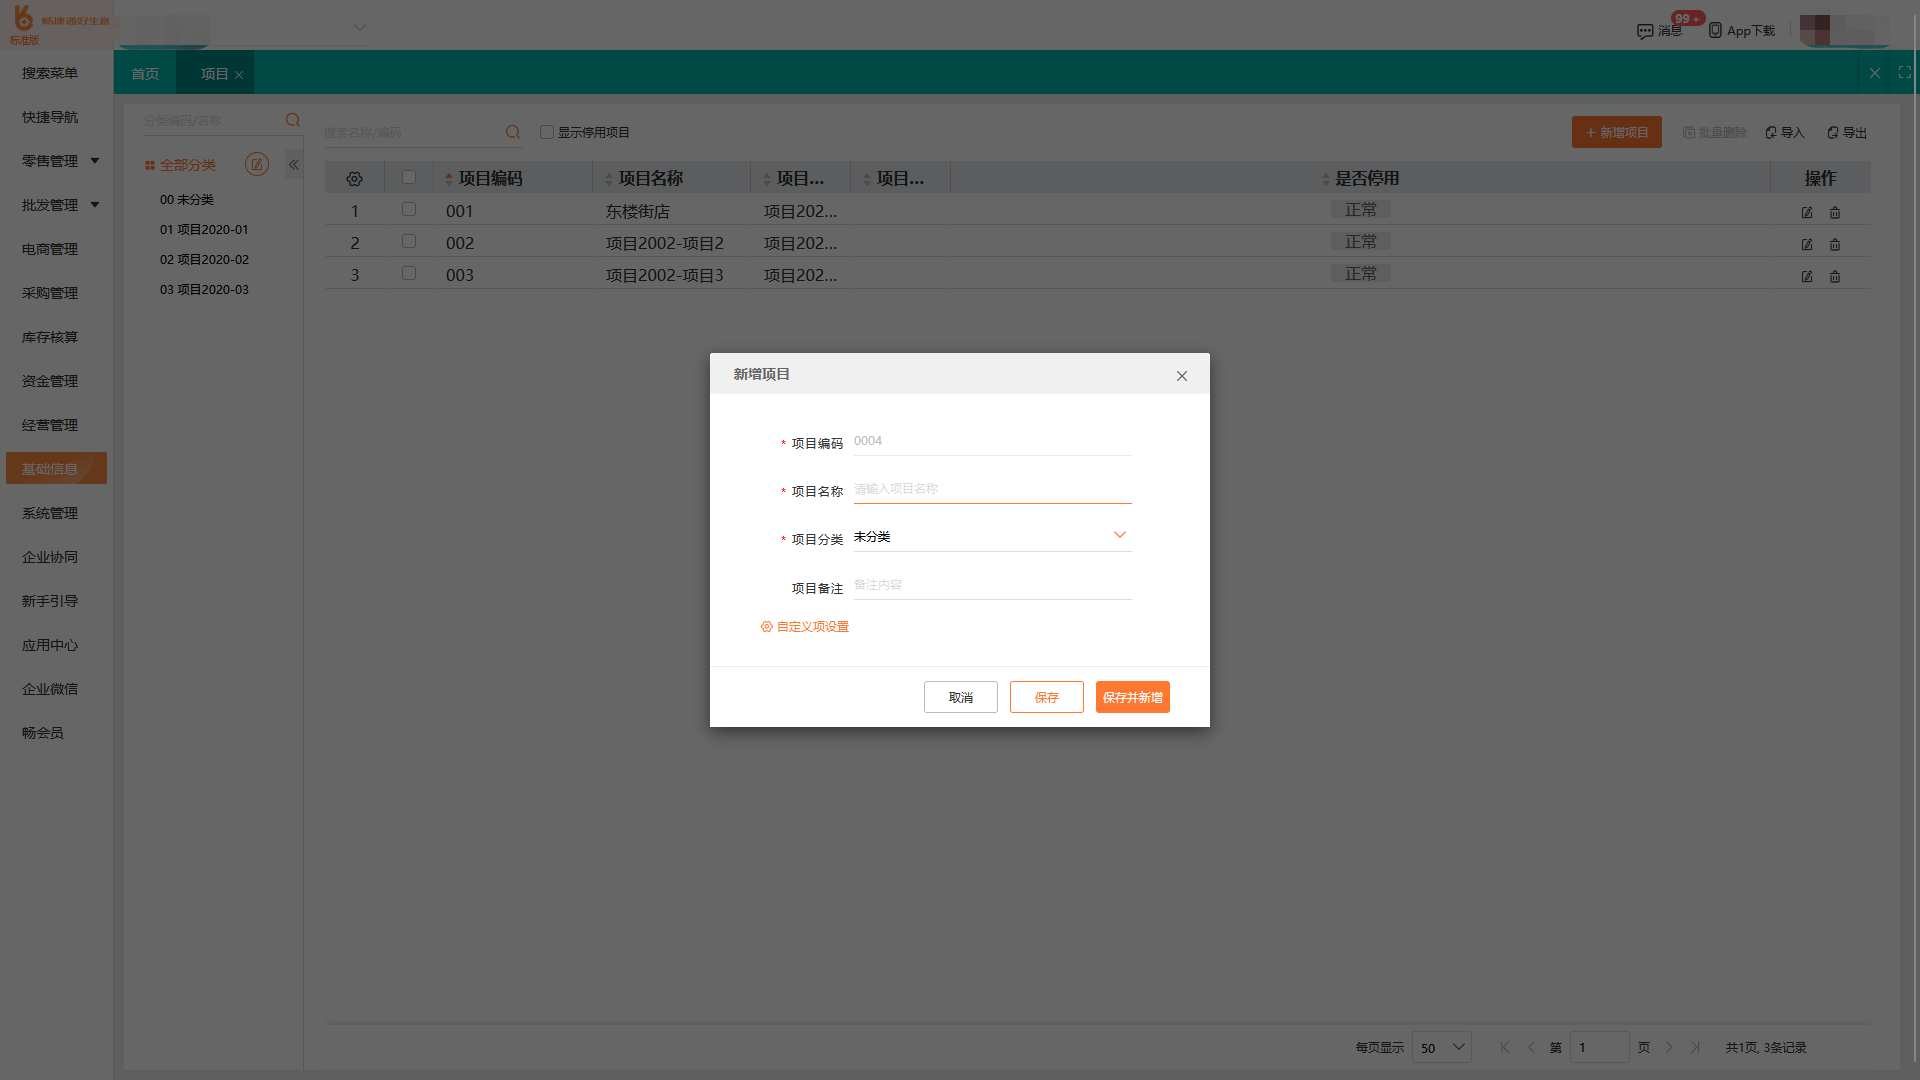Screen dimensions: 1920x1080
Task: Click 保存并新增 button
Action: pyautogui.click(x=1133, y=696)
